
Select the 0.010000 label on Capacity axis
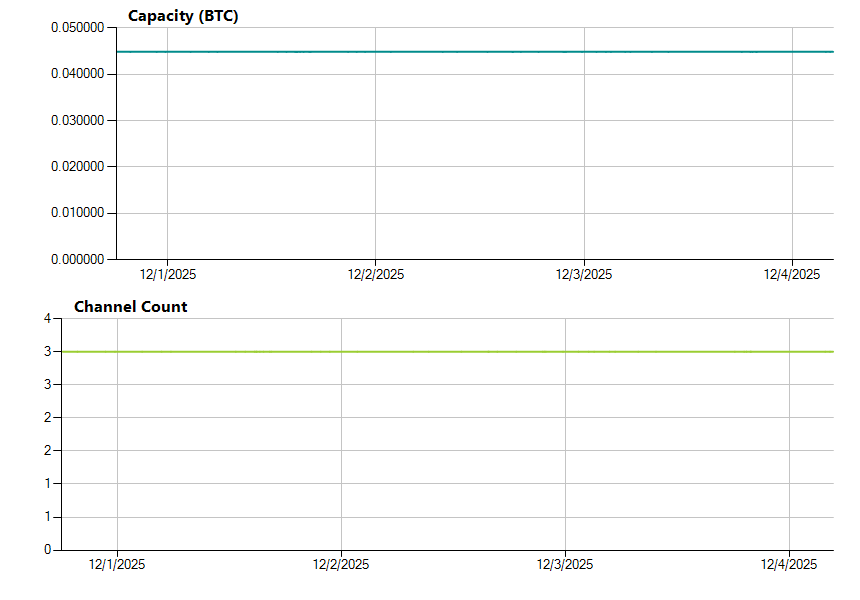point(77,213)
